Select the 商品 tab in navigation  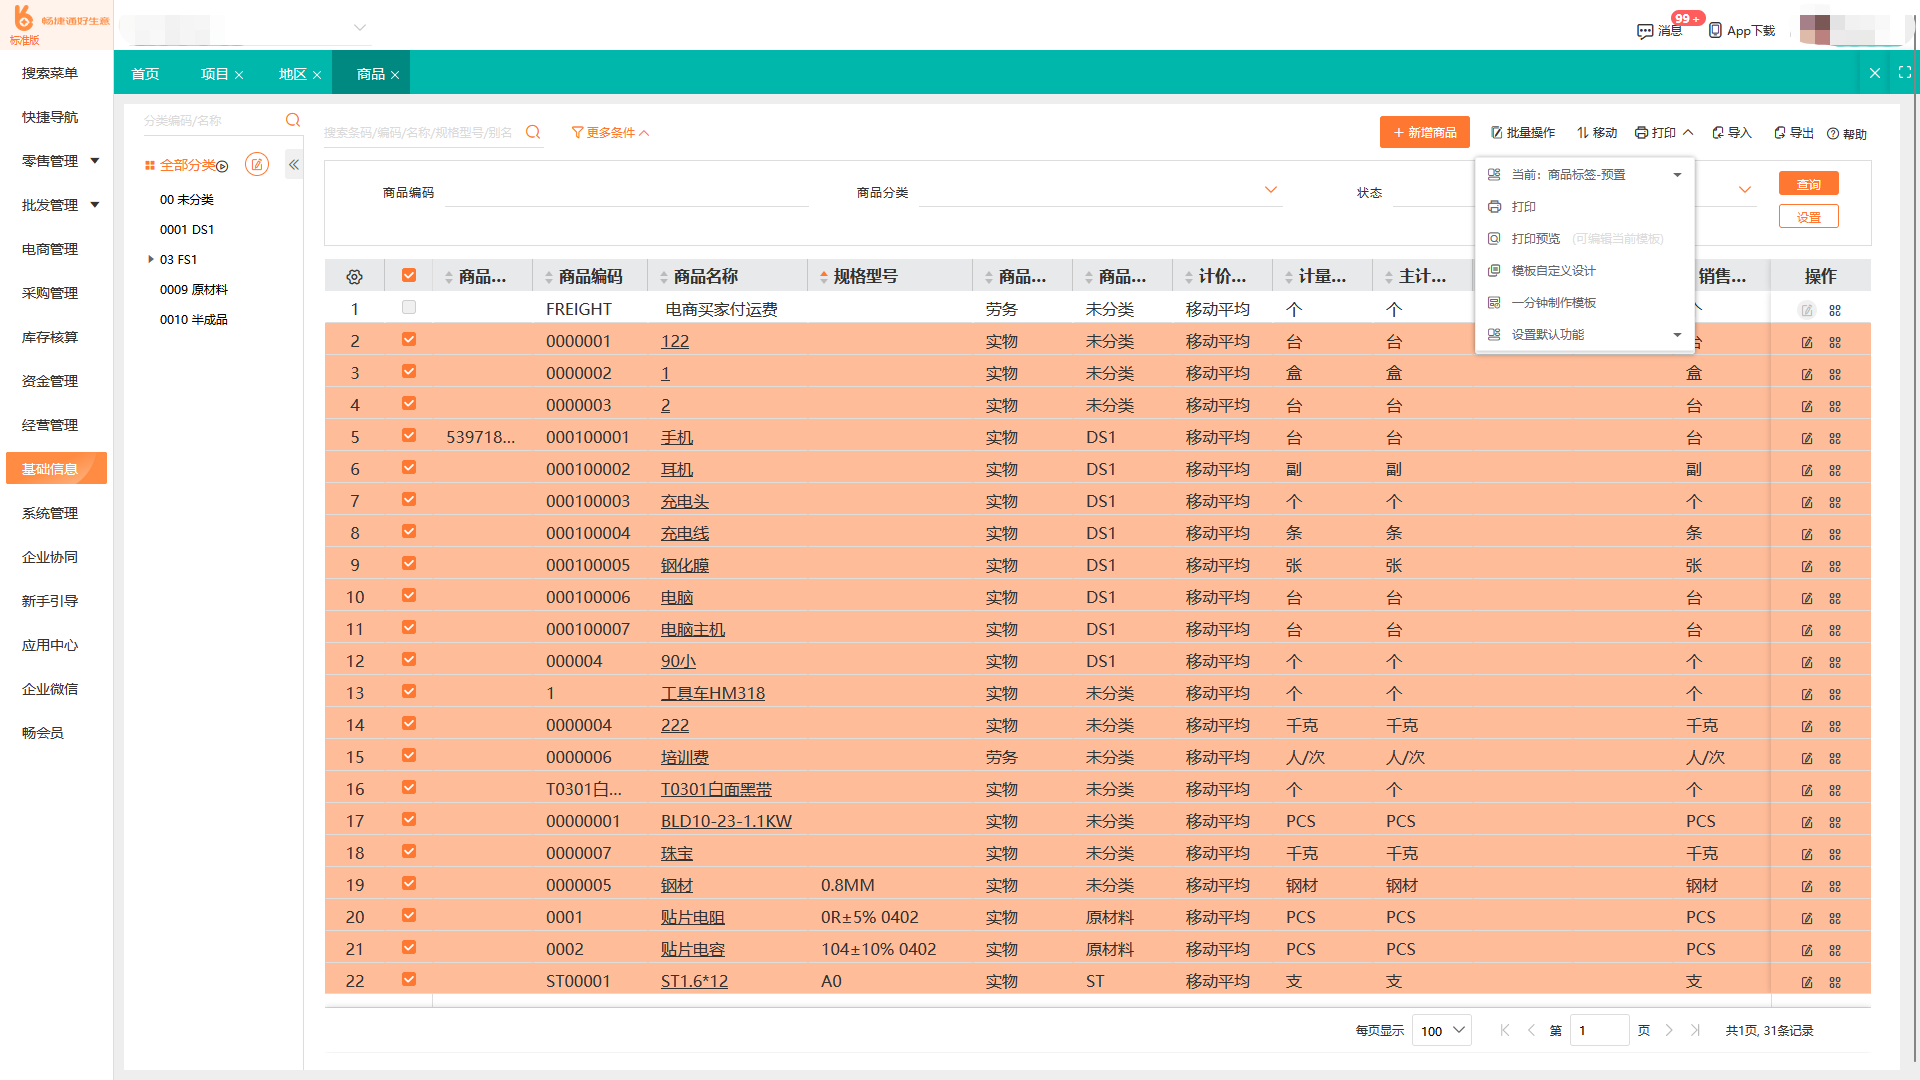pos(373,74)
